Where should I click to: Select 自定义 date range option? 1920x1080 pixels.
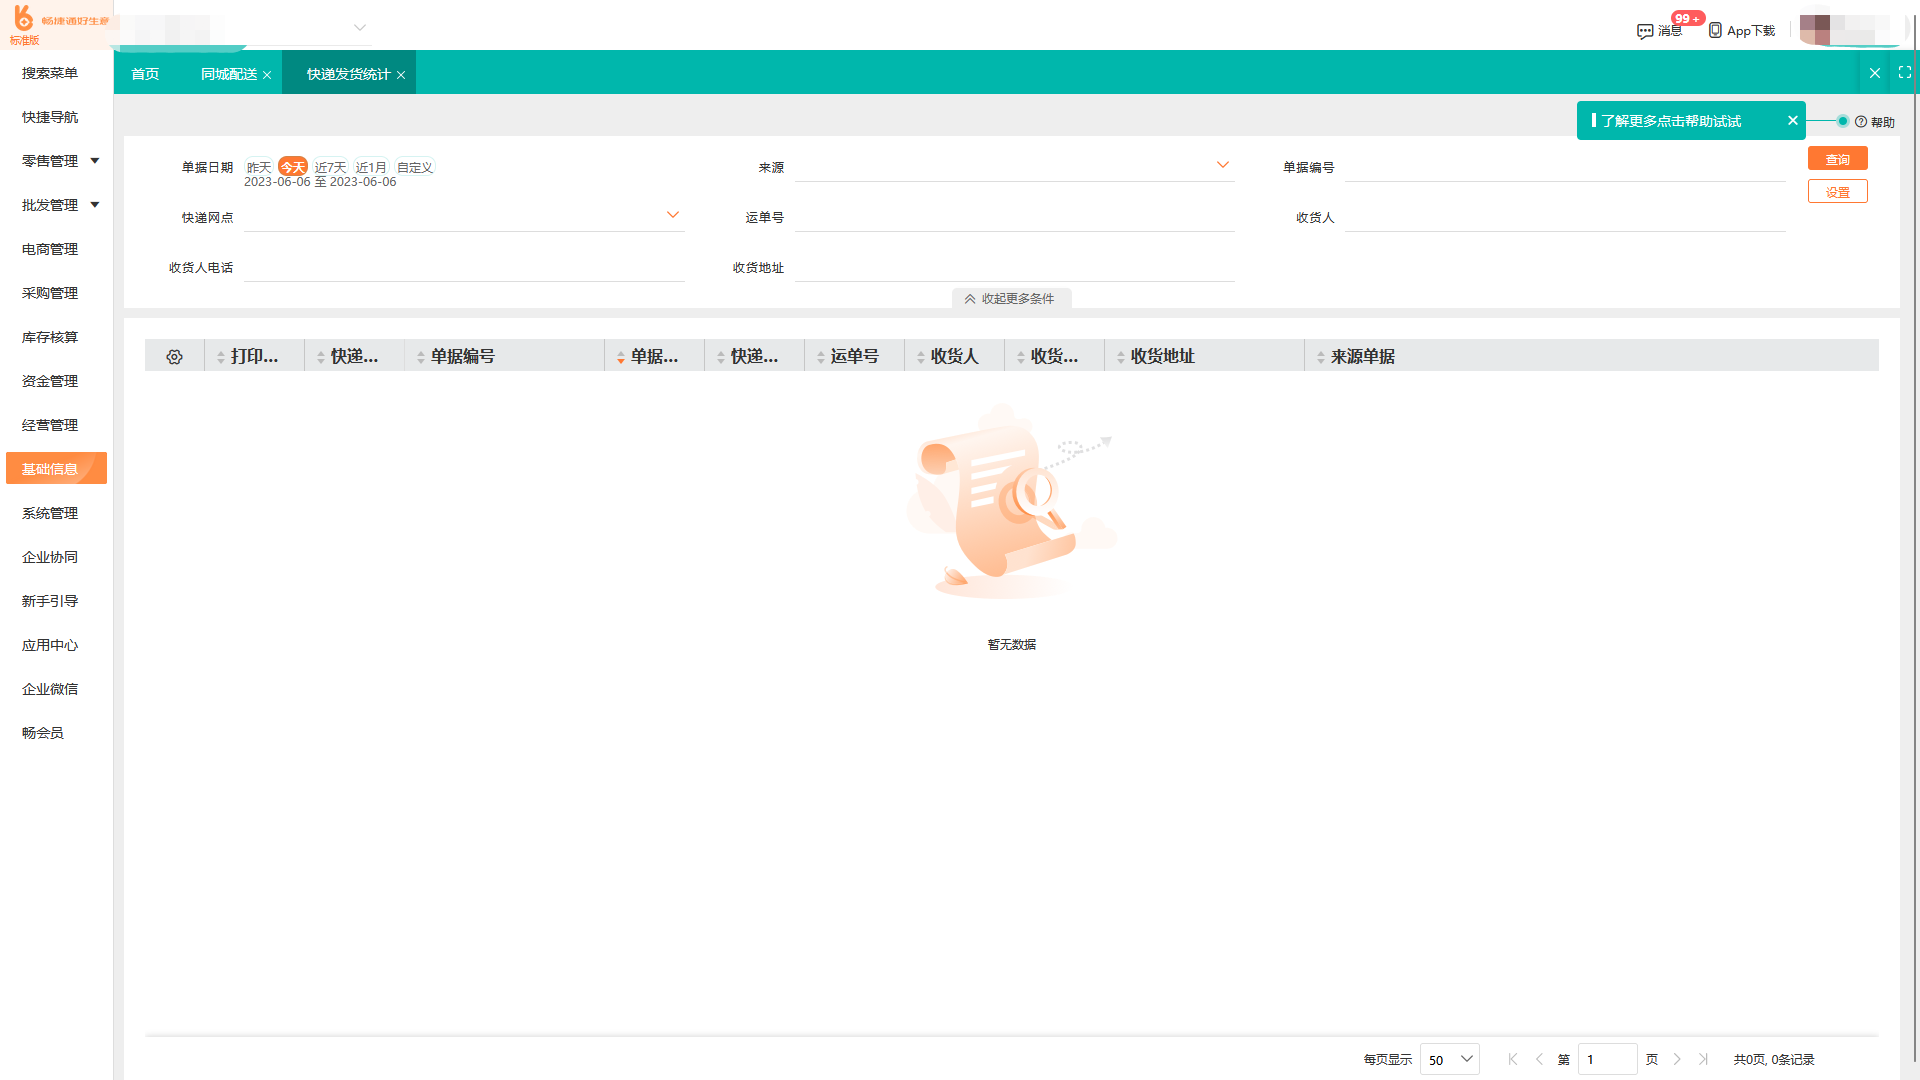419,166
